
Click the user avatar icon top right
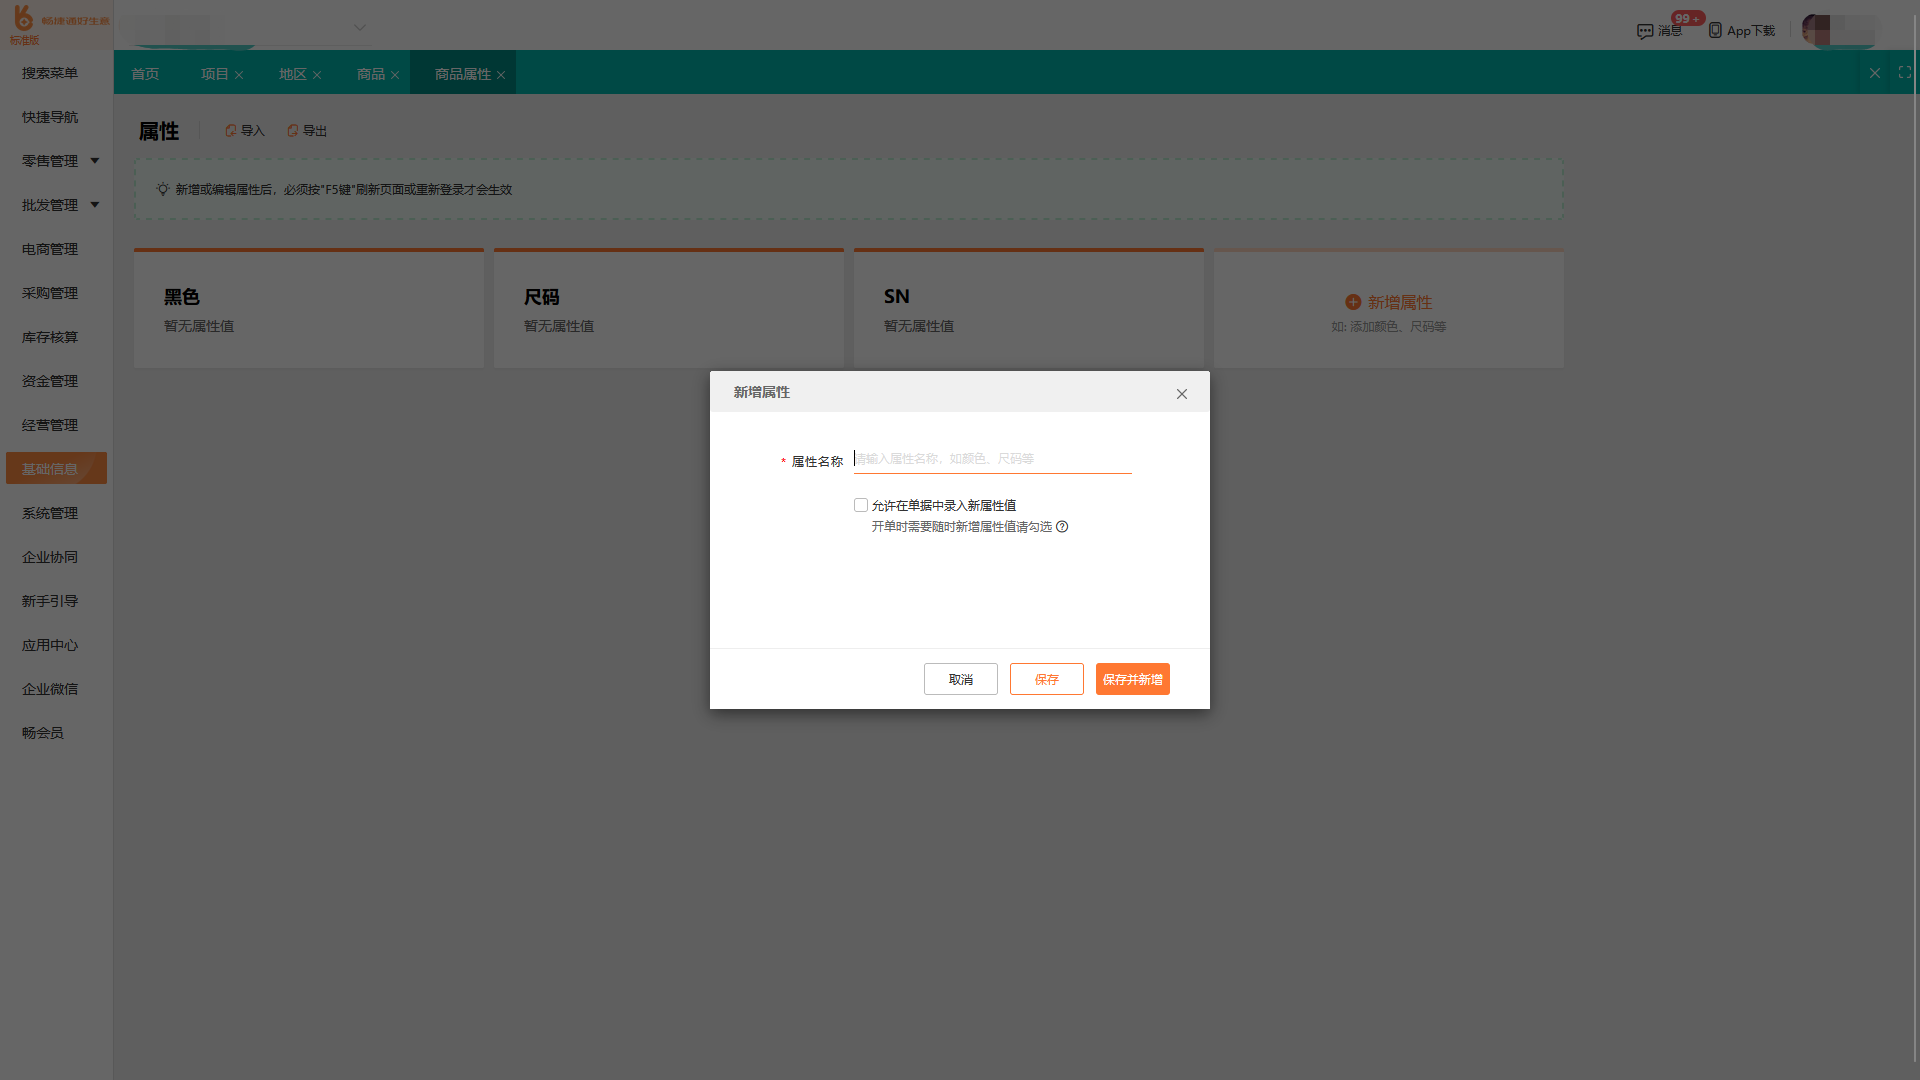click(1816, 29)
